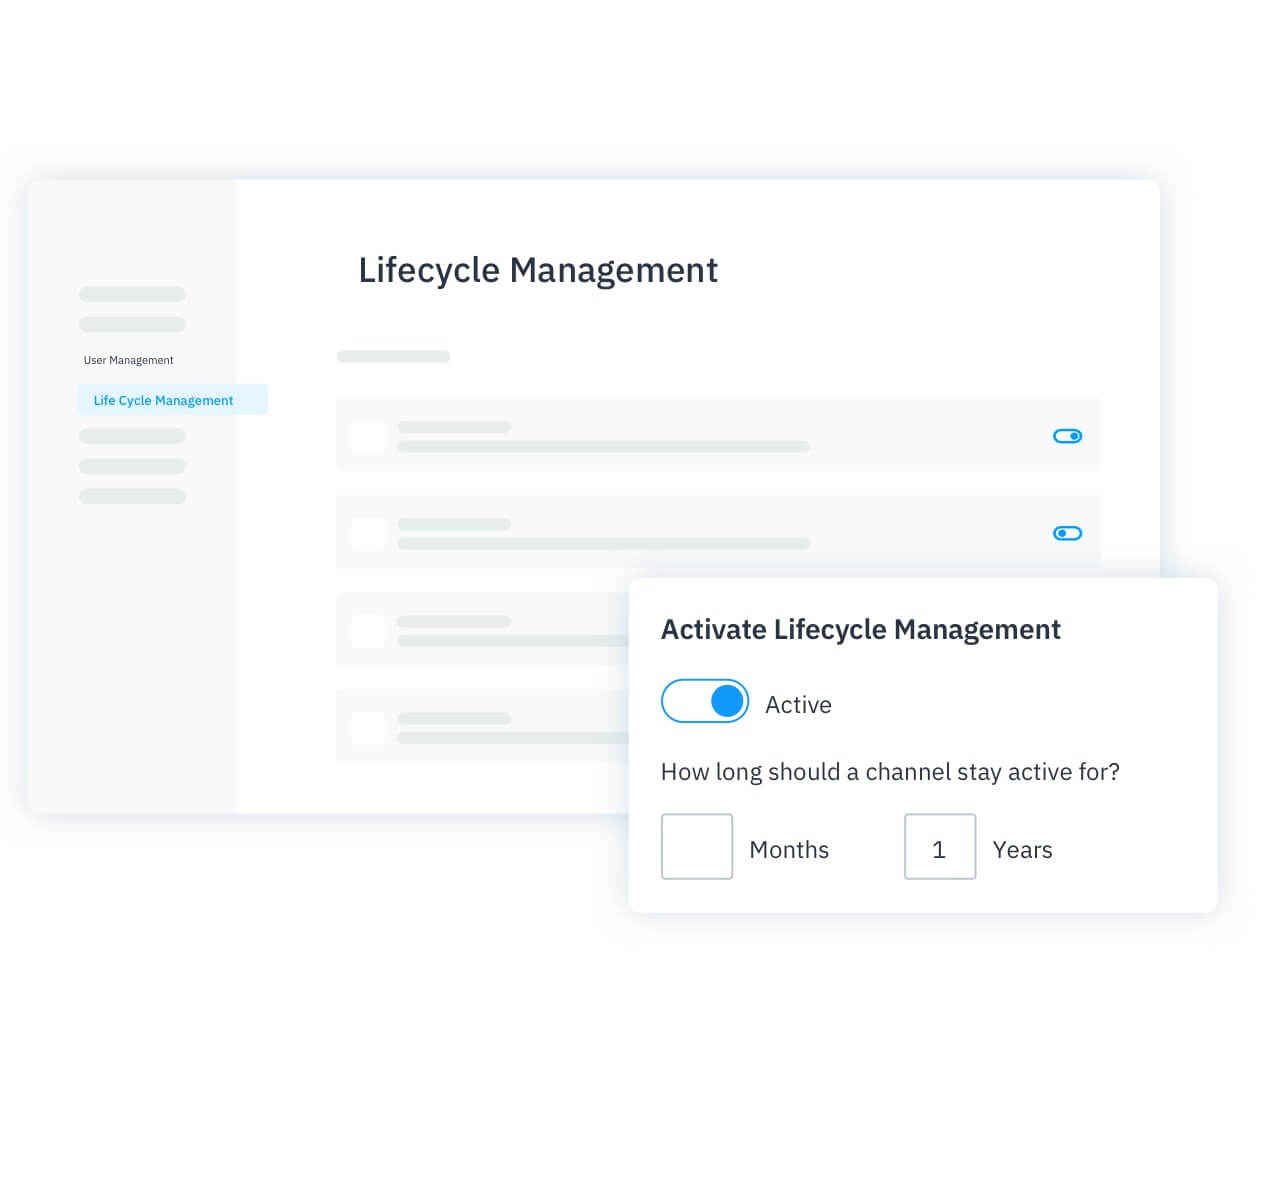
Task: Toggle the switch on the first list row
Action: (x=1067, y=435)
